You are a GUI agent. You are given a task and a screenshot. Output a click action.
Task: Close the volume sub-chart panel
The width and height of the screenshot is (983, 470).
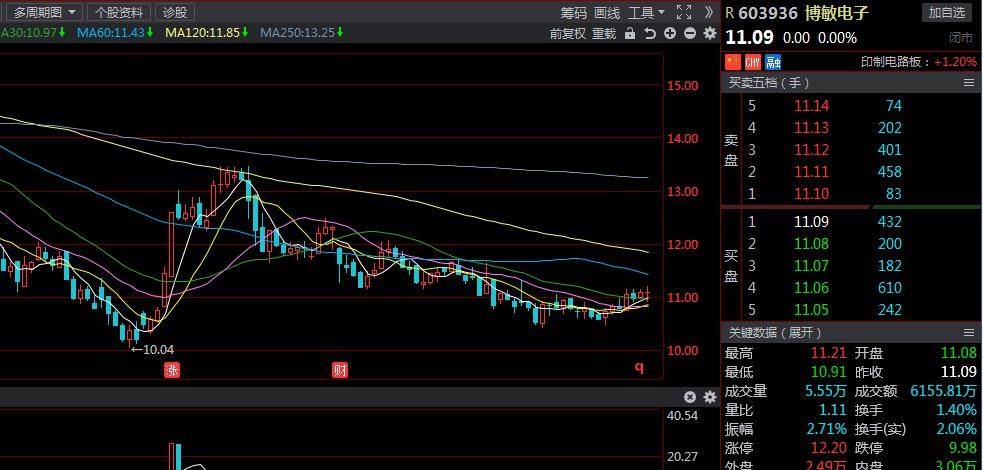click(x=689, y=397)
